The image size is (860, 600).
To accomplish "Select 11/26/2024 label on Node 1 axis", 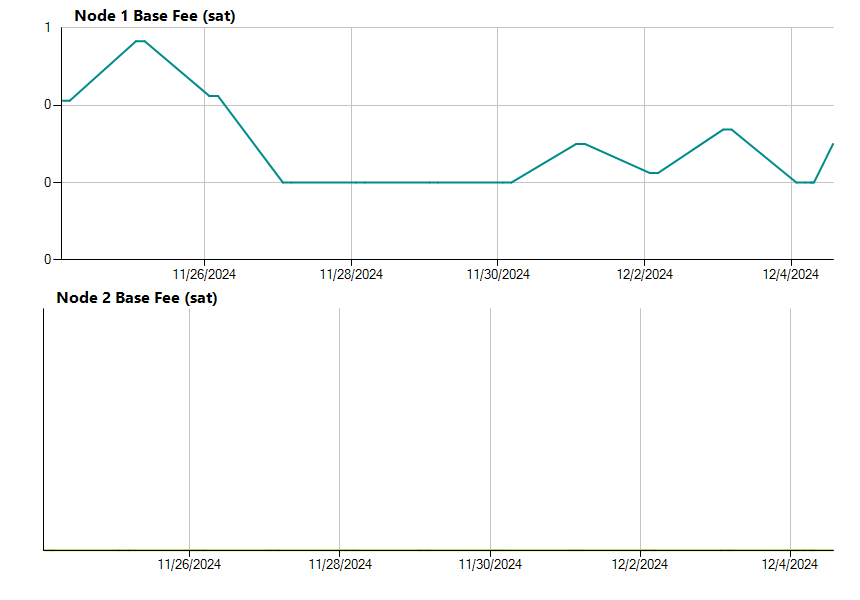I will 205,274.
